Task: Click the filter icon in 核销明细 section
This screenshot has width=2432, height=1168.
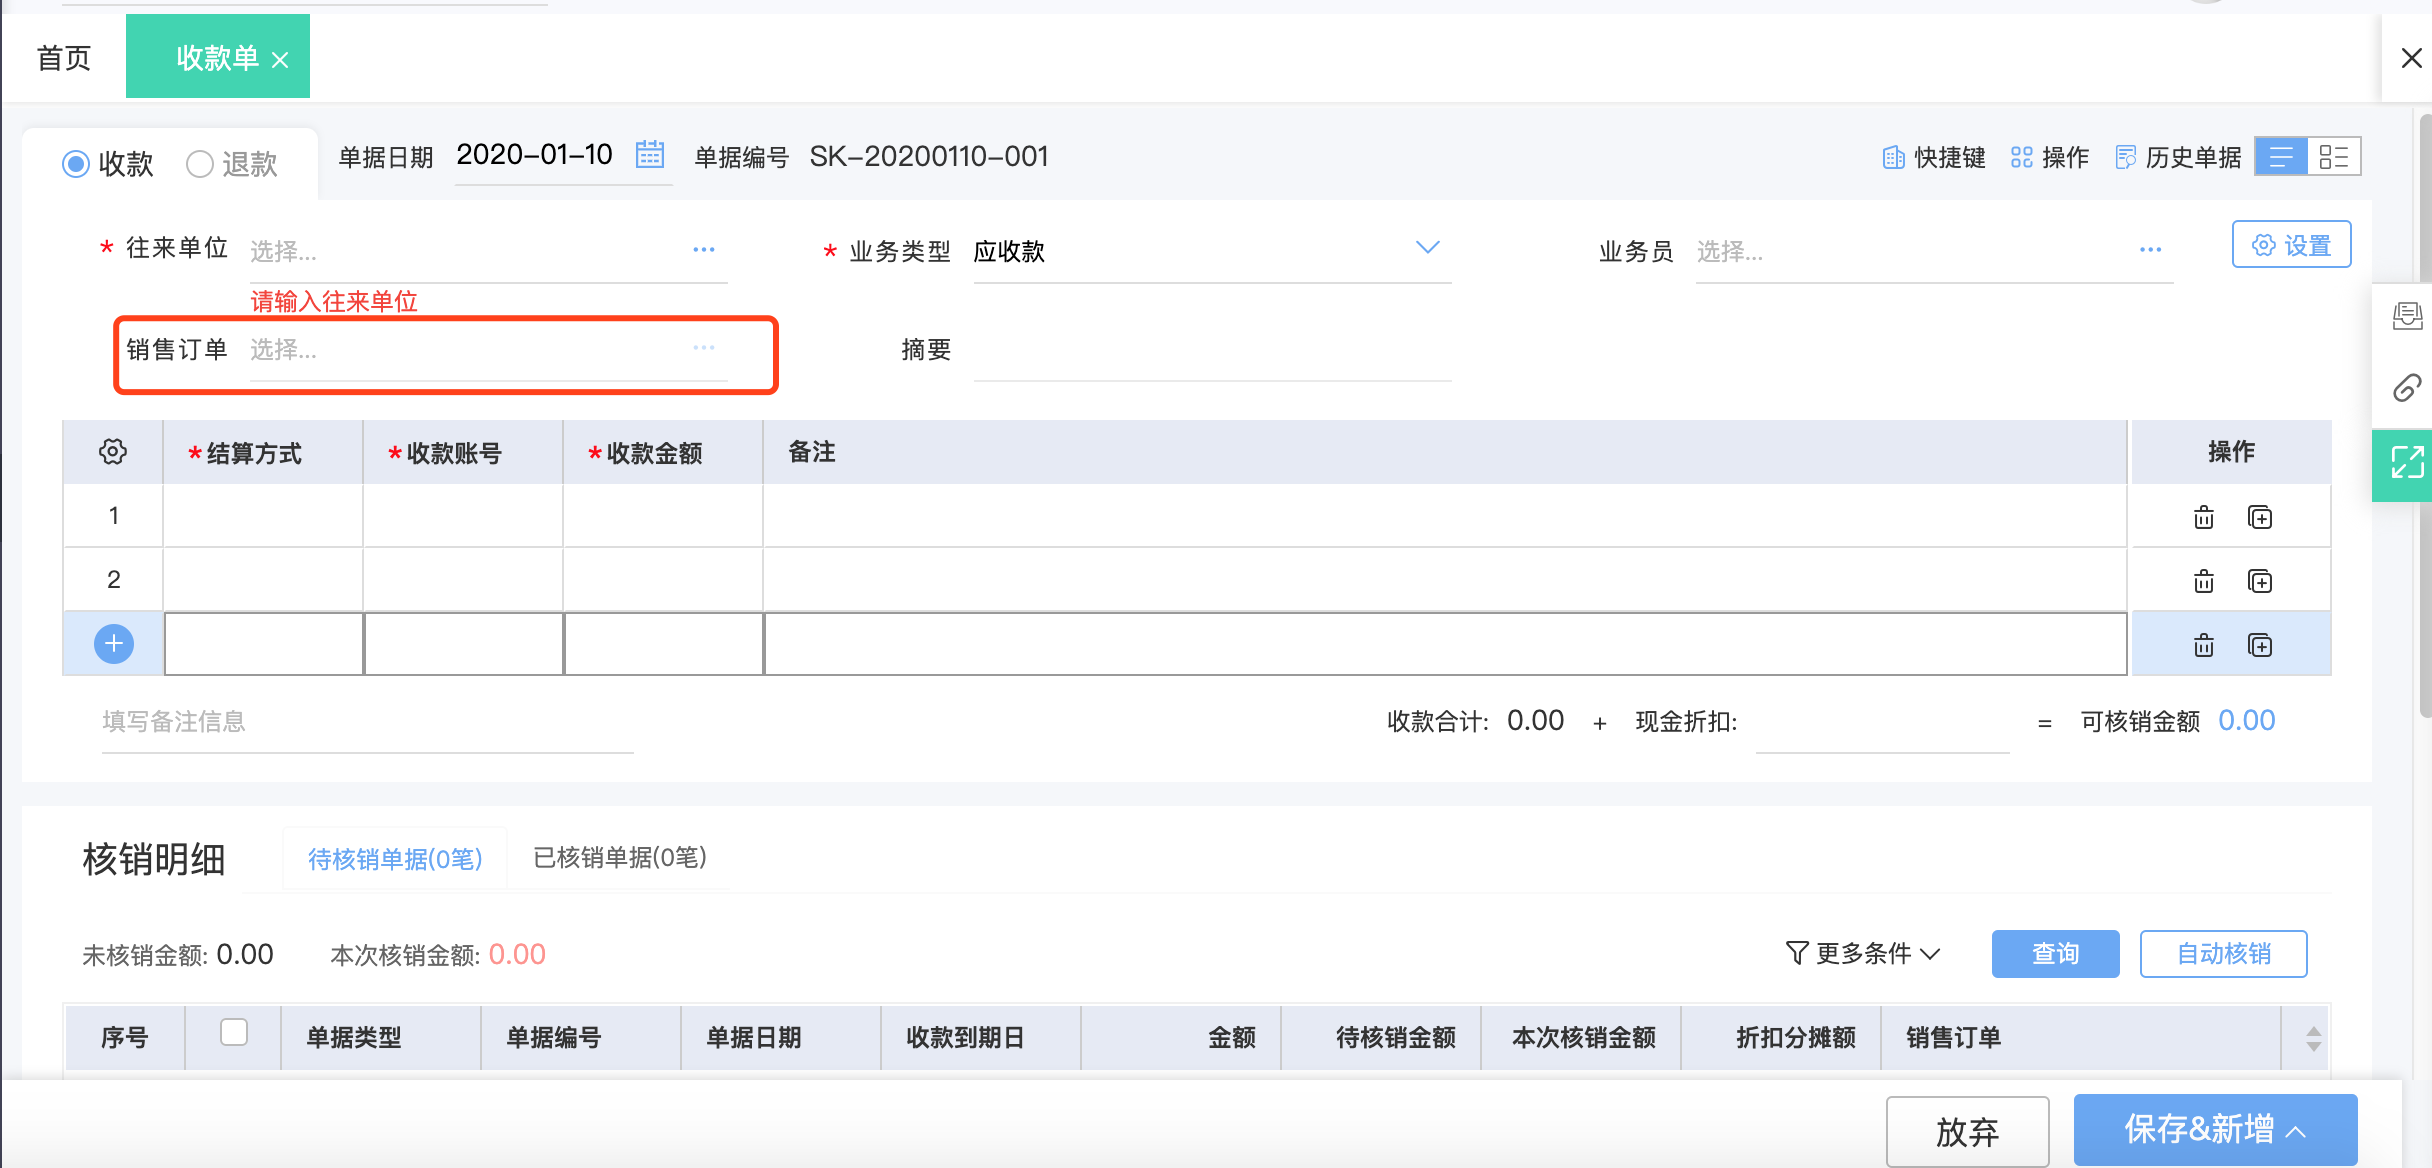Action: tap(1796, 954)
